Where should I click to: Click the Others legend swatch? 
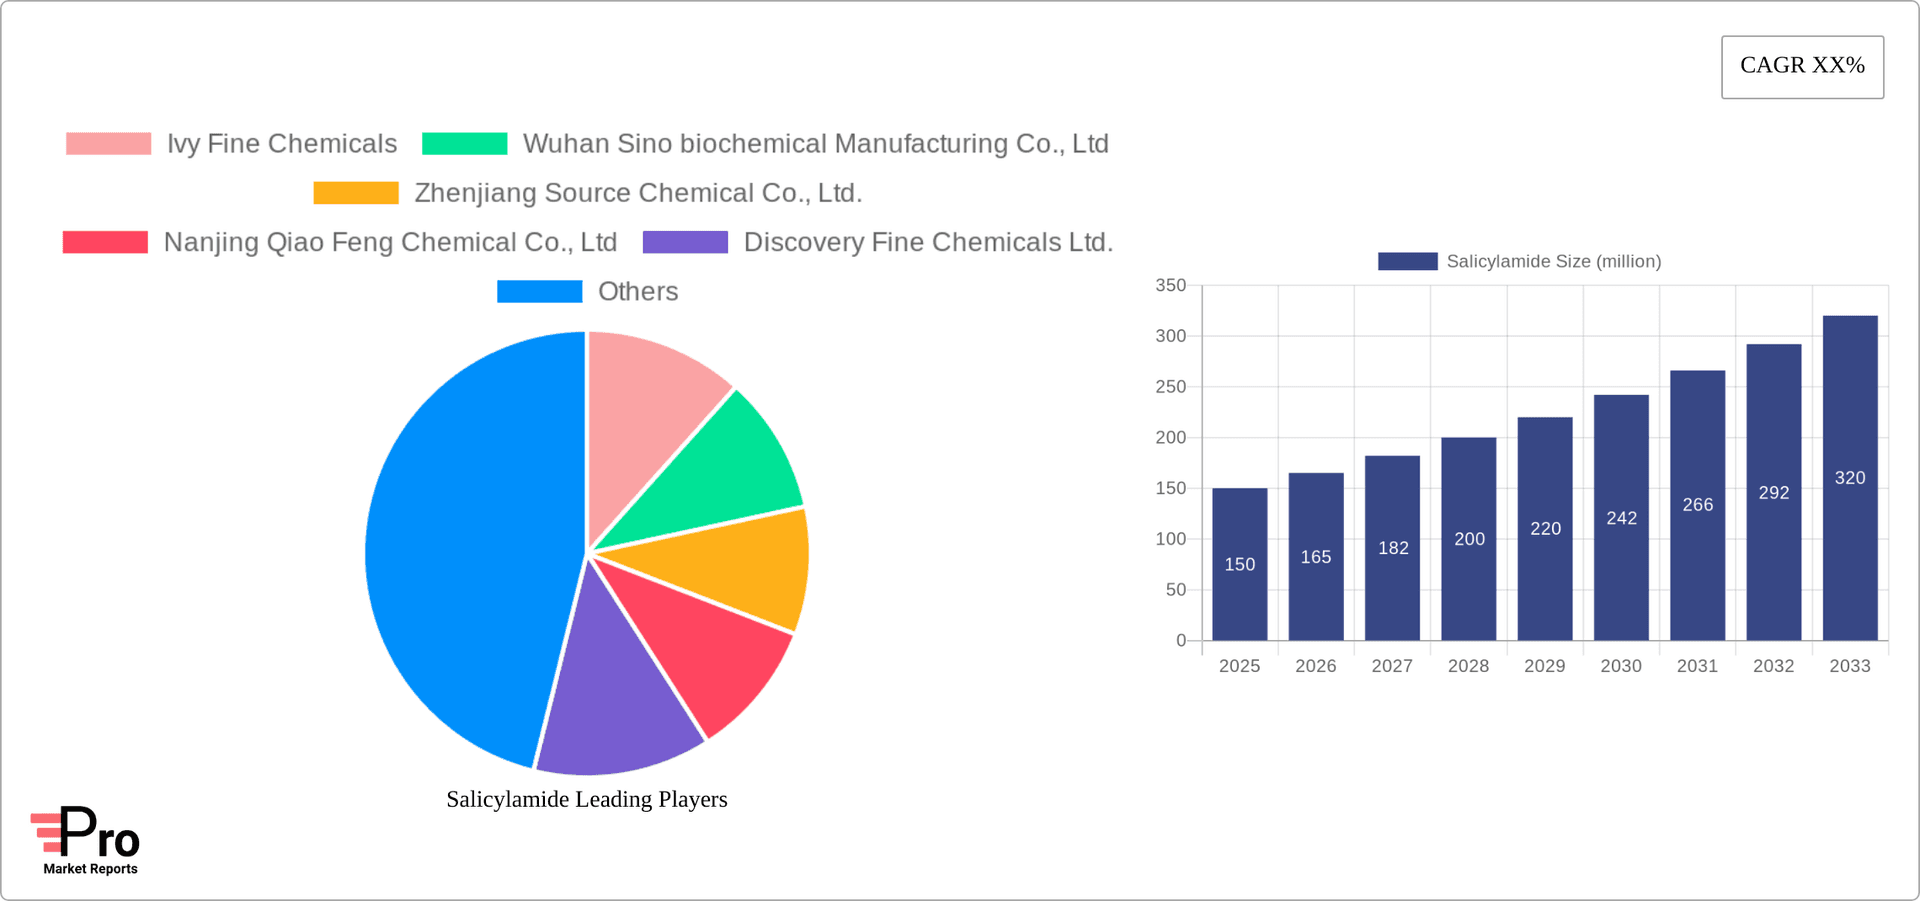[x=540, y=291]
